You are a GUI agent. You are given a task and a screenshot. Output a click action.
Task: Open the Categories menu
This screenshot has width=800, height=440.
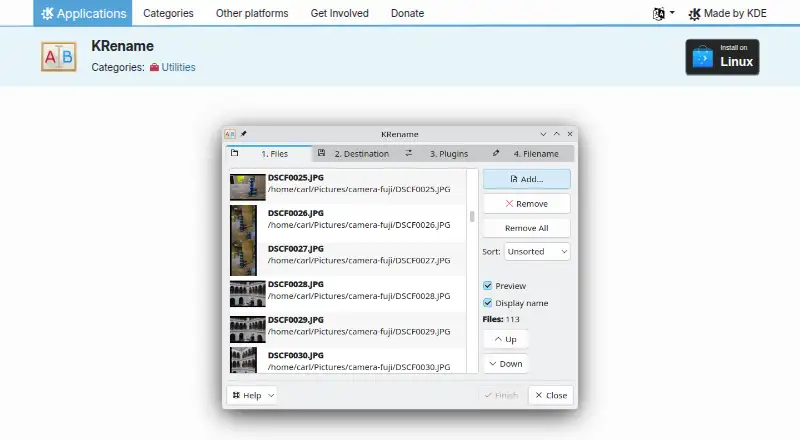tap(168, 13)
